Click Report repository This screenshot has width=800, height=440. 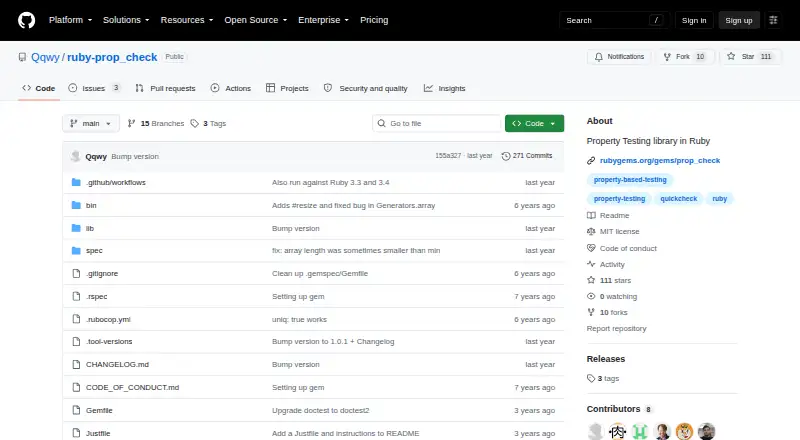pos(616,329)
